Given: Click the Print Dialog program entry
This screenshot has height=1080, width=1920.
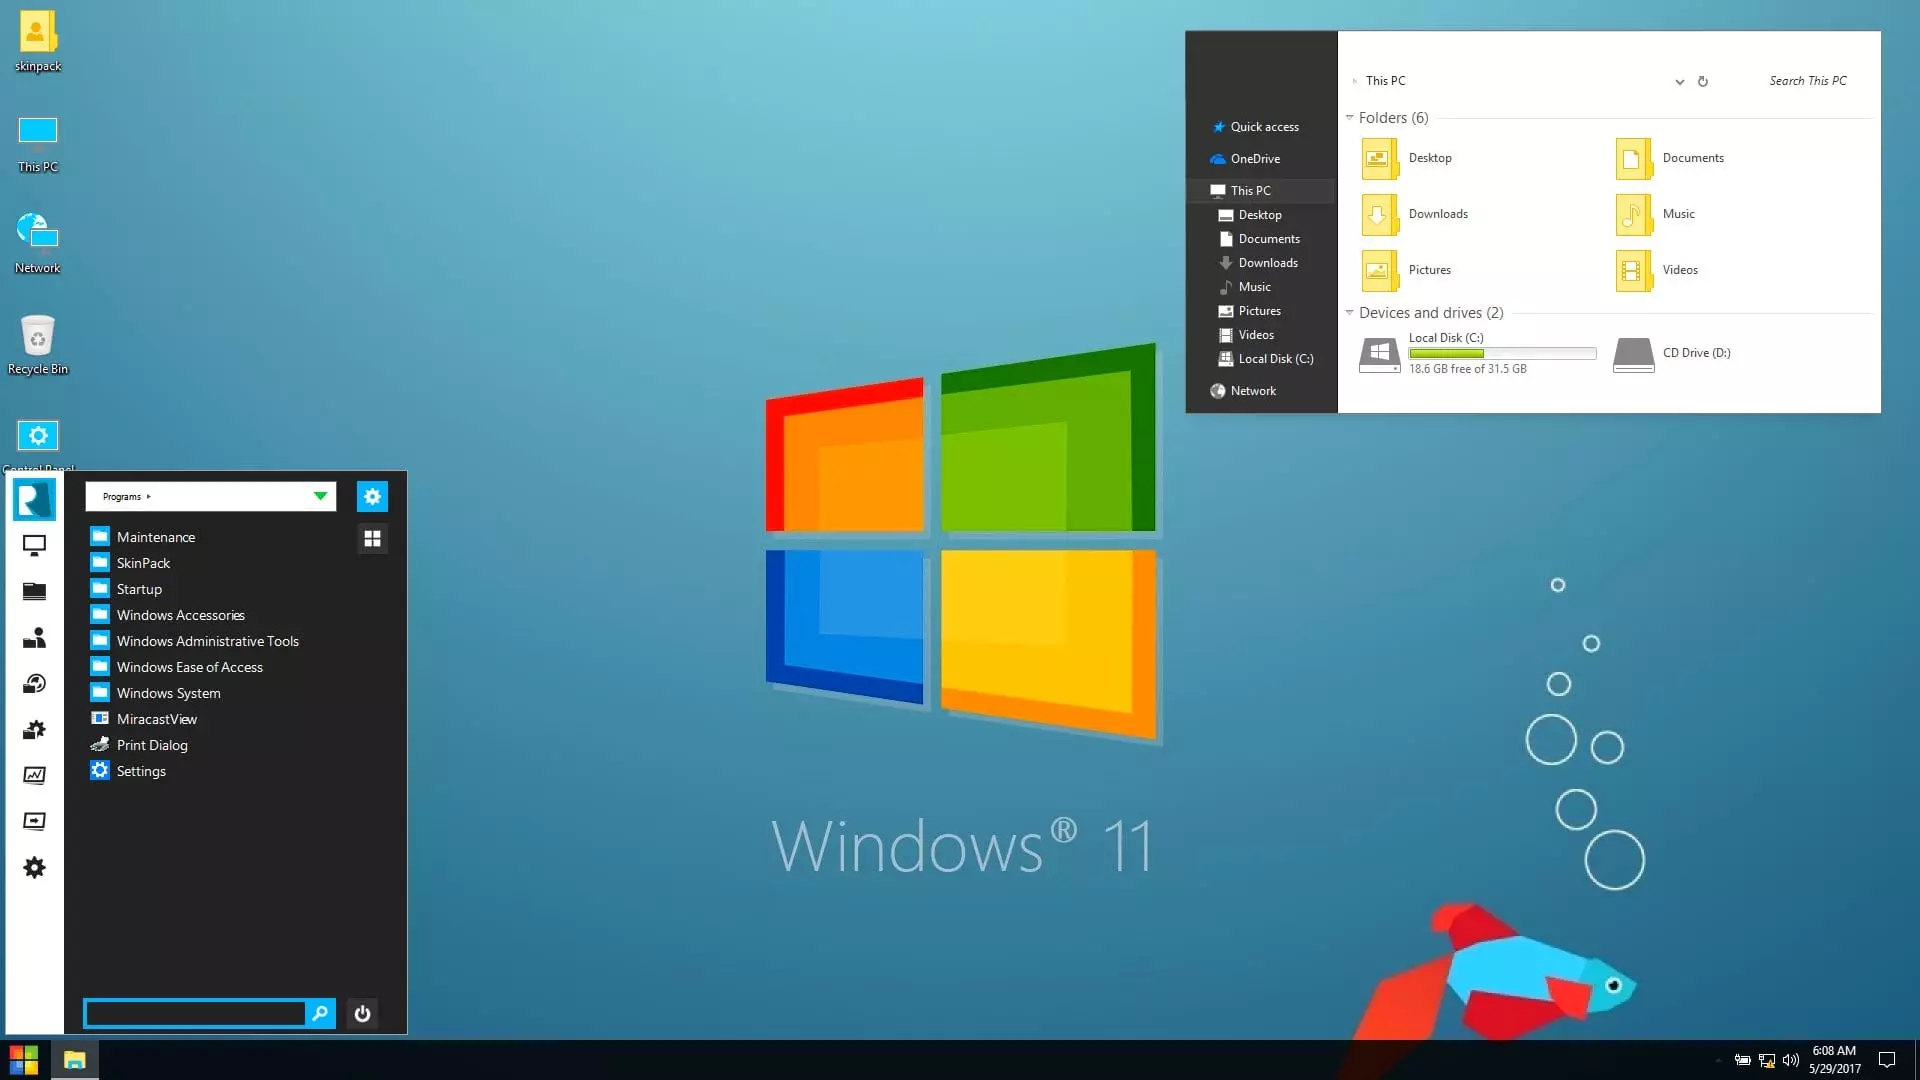Looking at the screenshot, I should (x=152, y=744).
